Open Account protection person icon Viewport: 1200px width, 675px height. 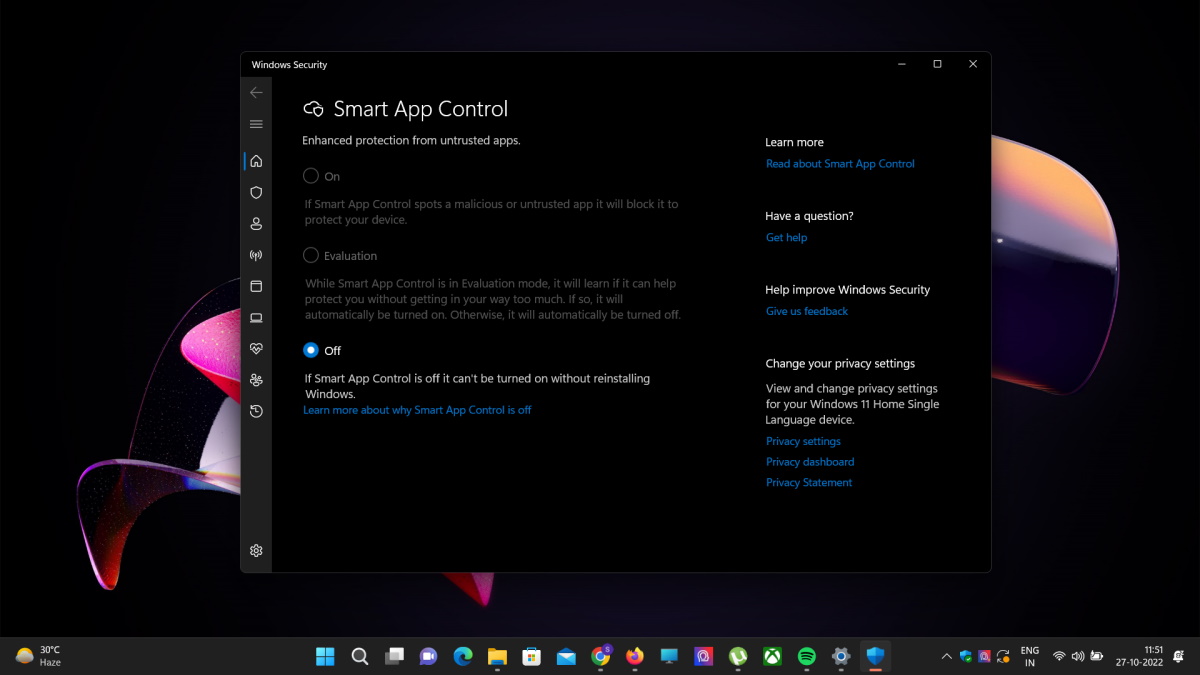click(256, 224)
